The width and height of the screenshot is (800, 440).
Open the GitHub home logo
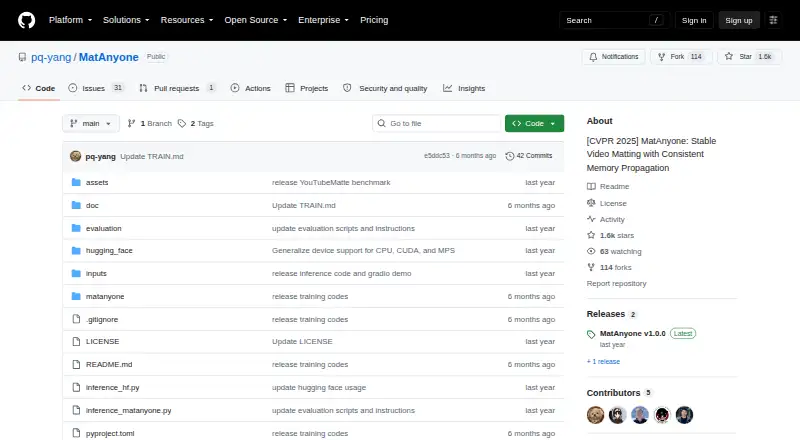point(27,20)
